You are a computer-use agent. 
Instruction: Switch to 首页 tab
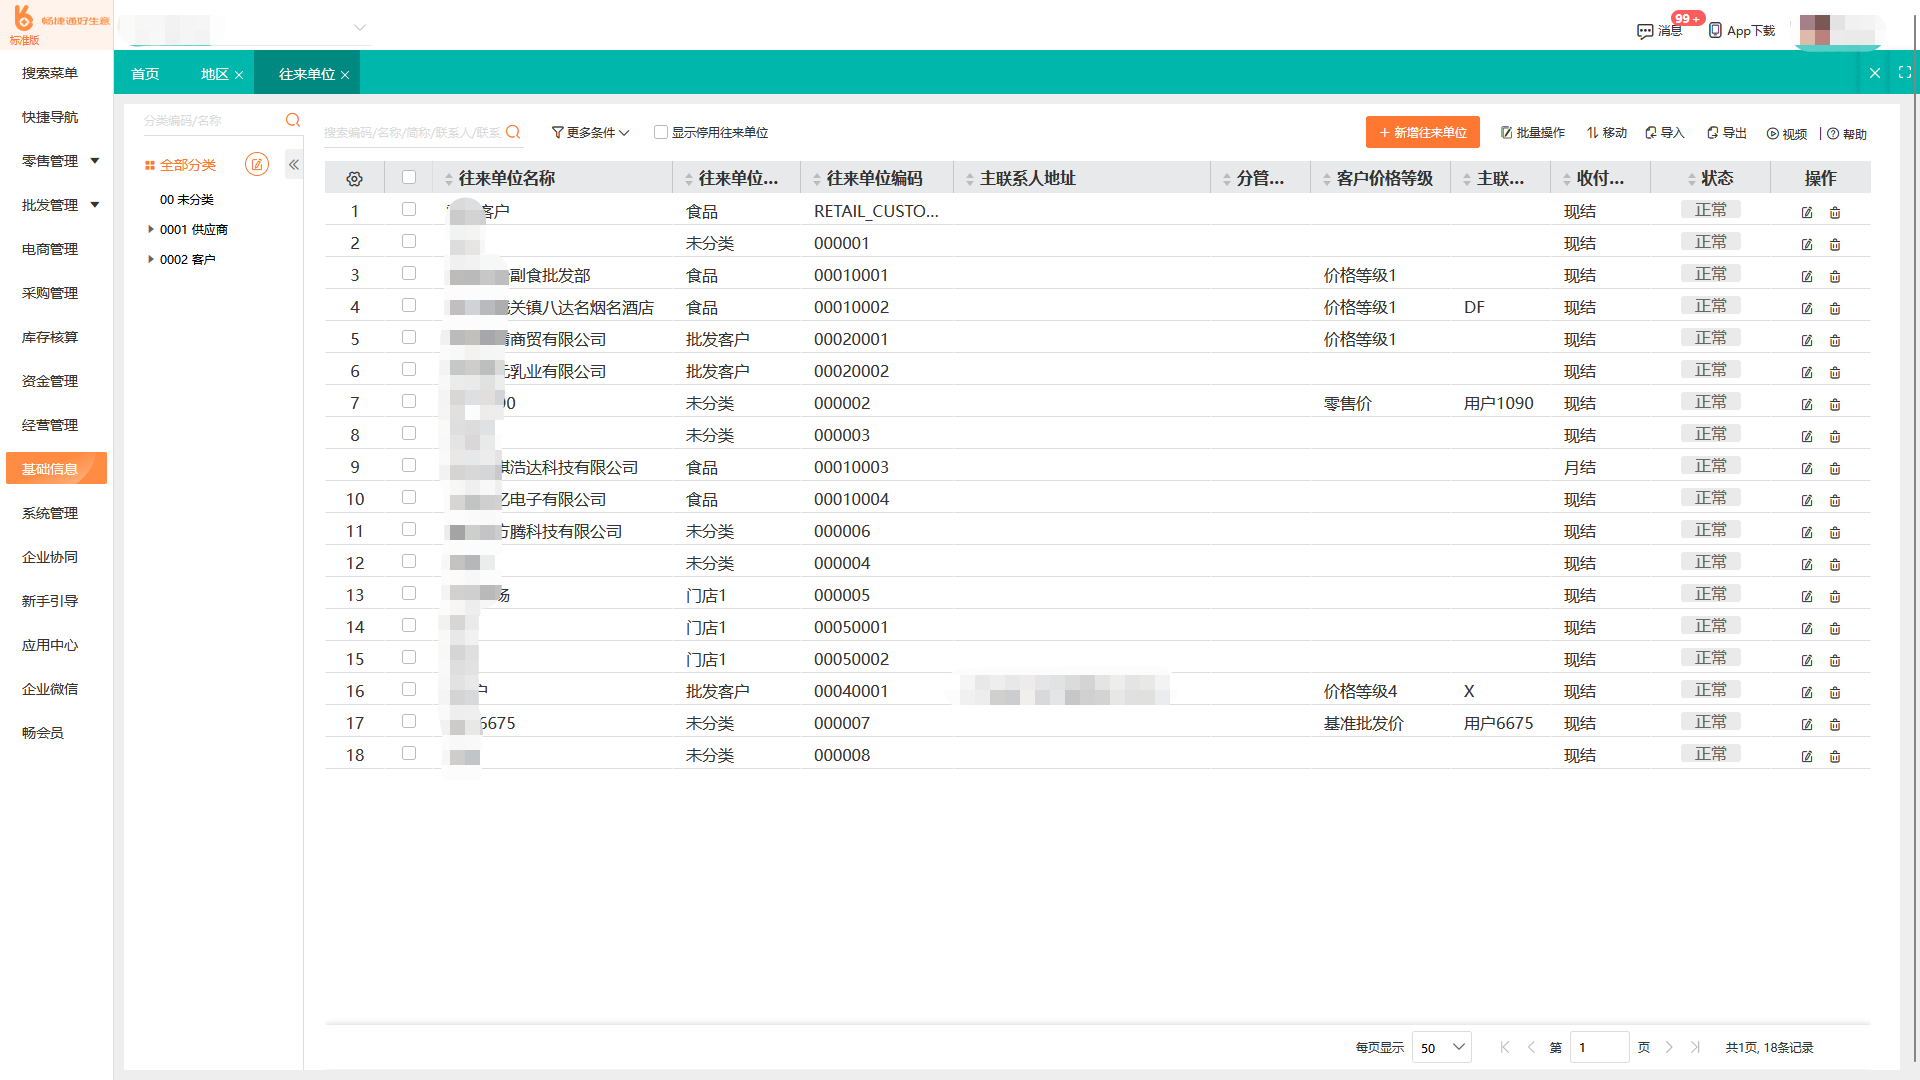(x=146, y=73)
